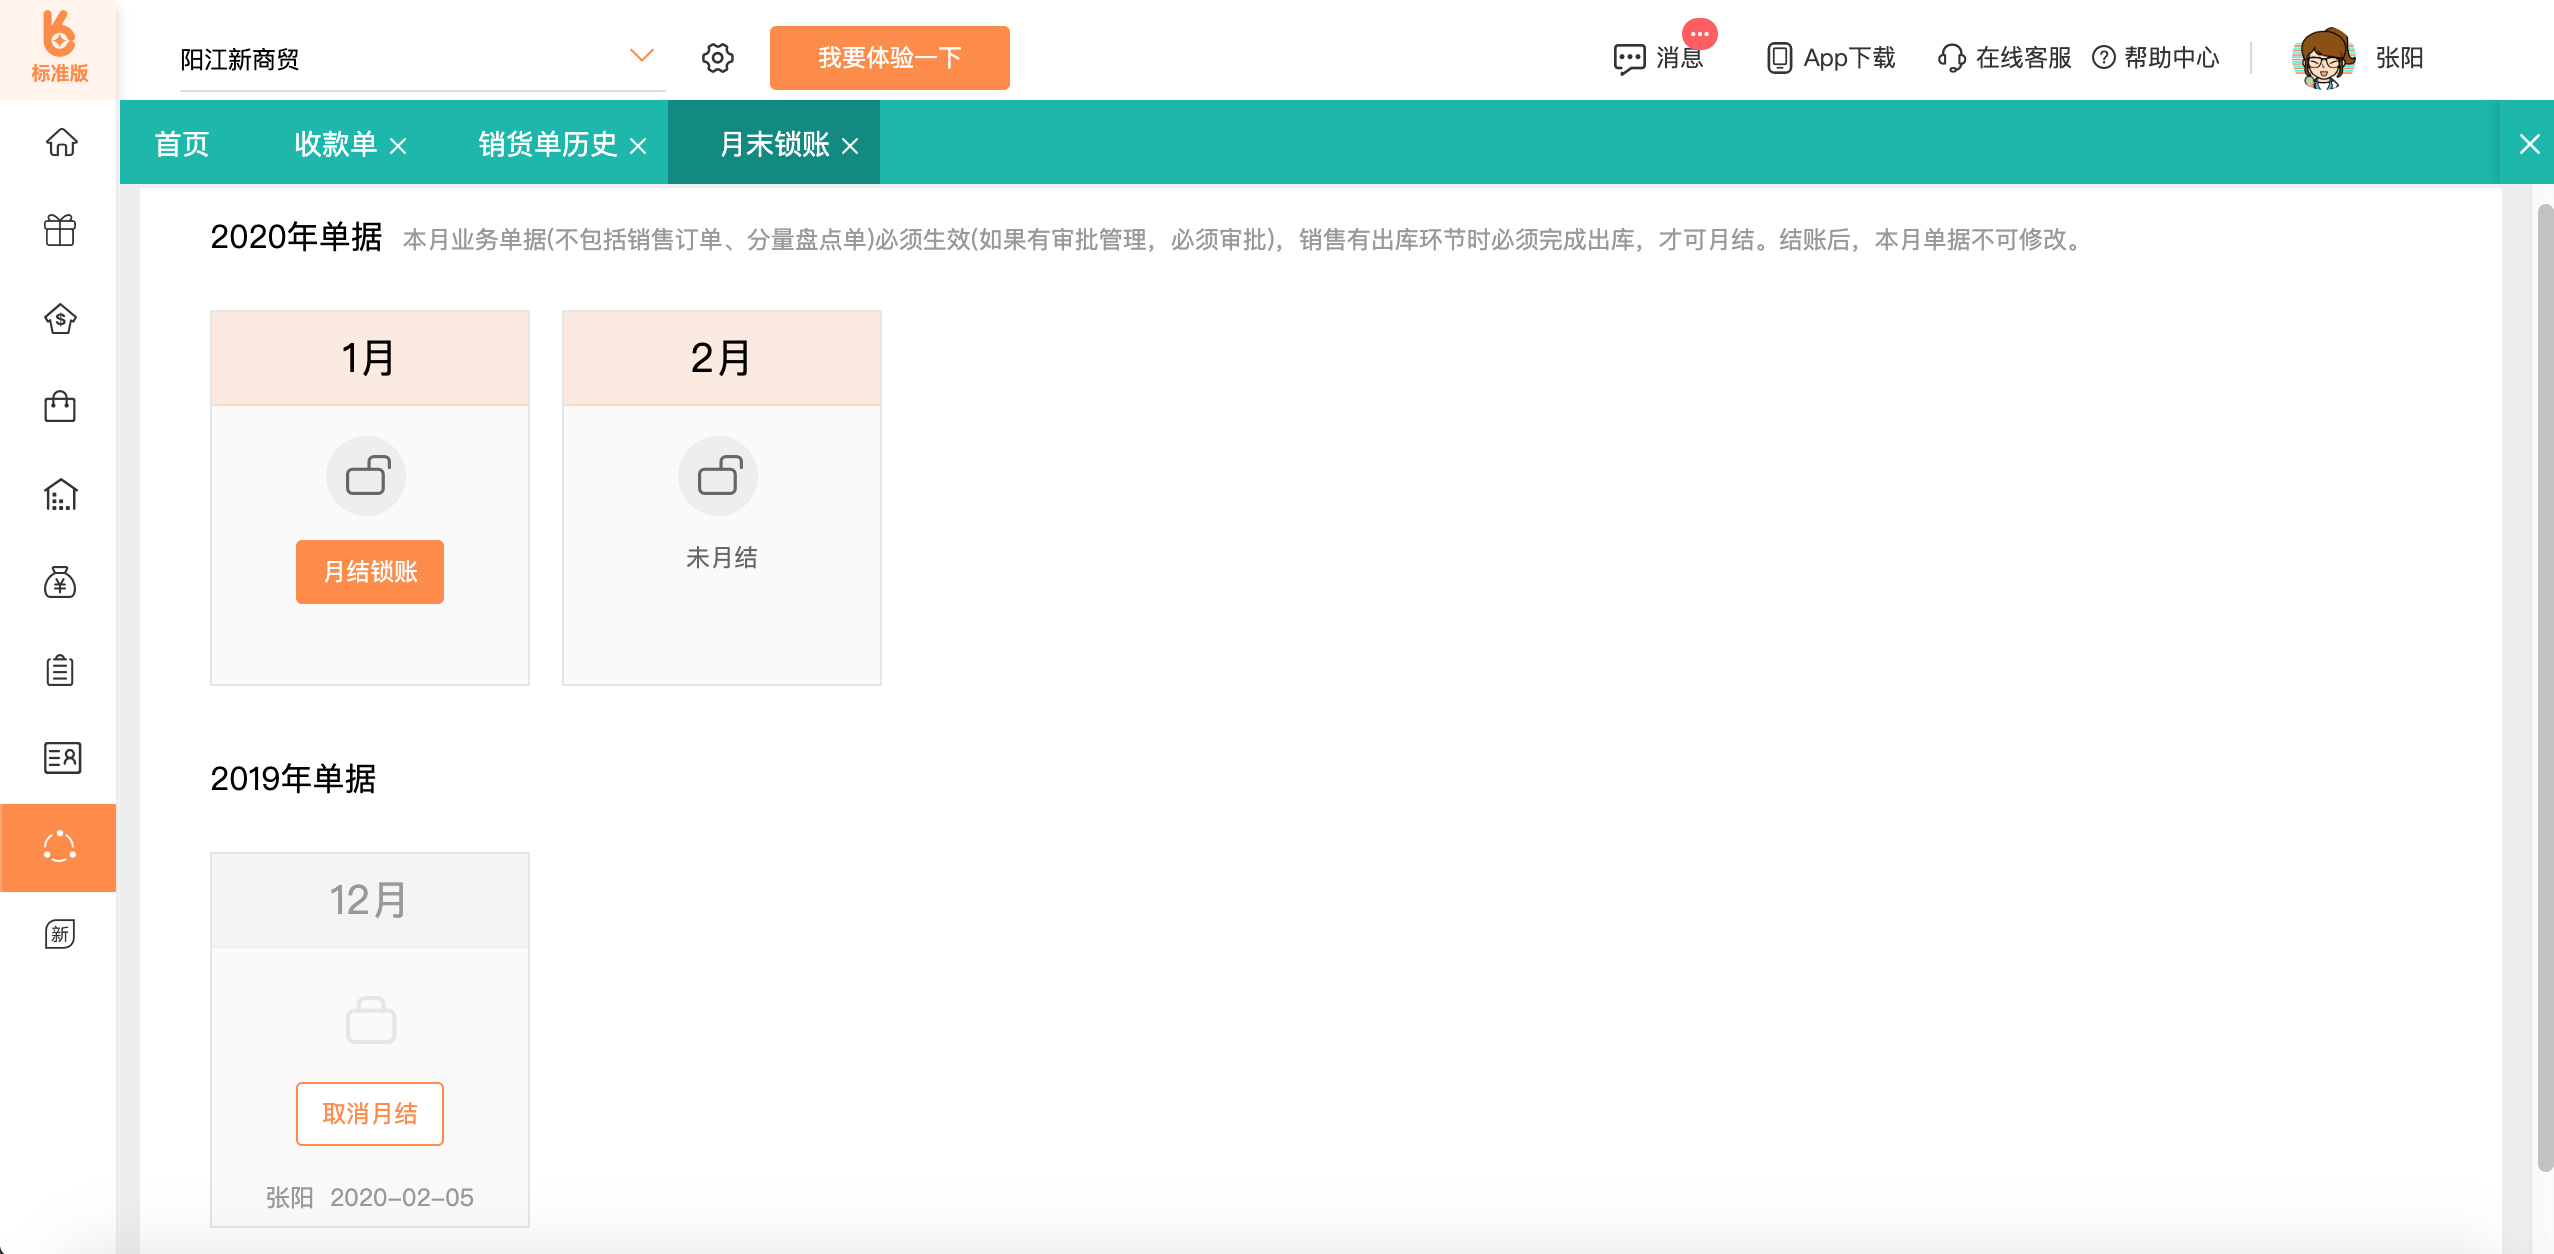Click the 张阳 user profile avatar

point(2319,57)
